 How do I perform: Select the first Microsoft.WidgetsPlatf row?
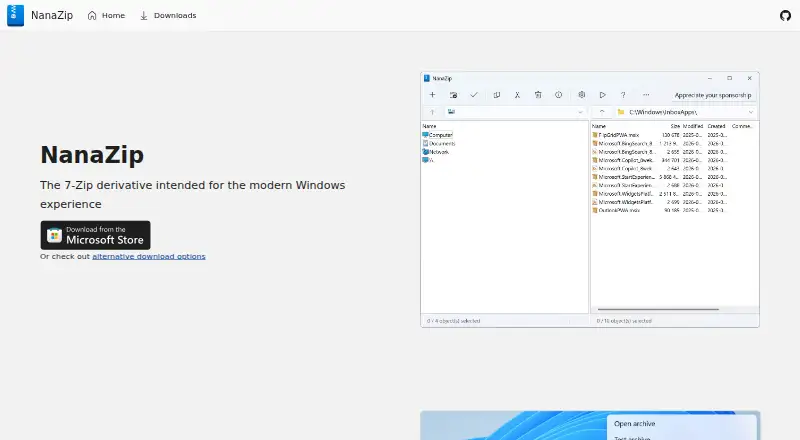[x=660, y=194]
